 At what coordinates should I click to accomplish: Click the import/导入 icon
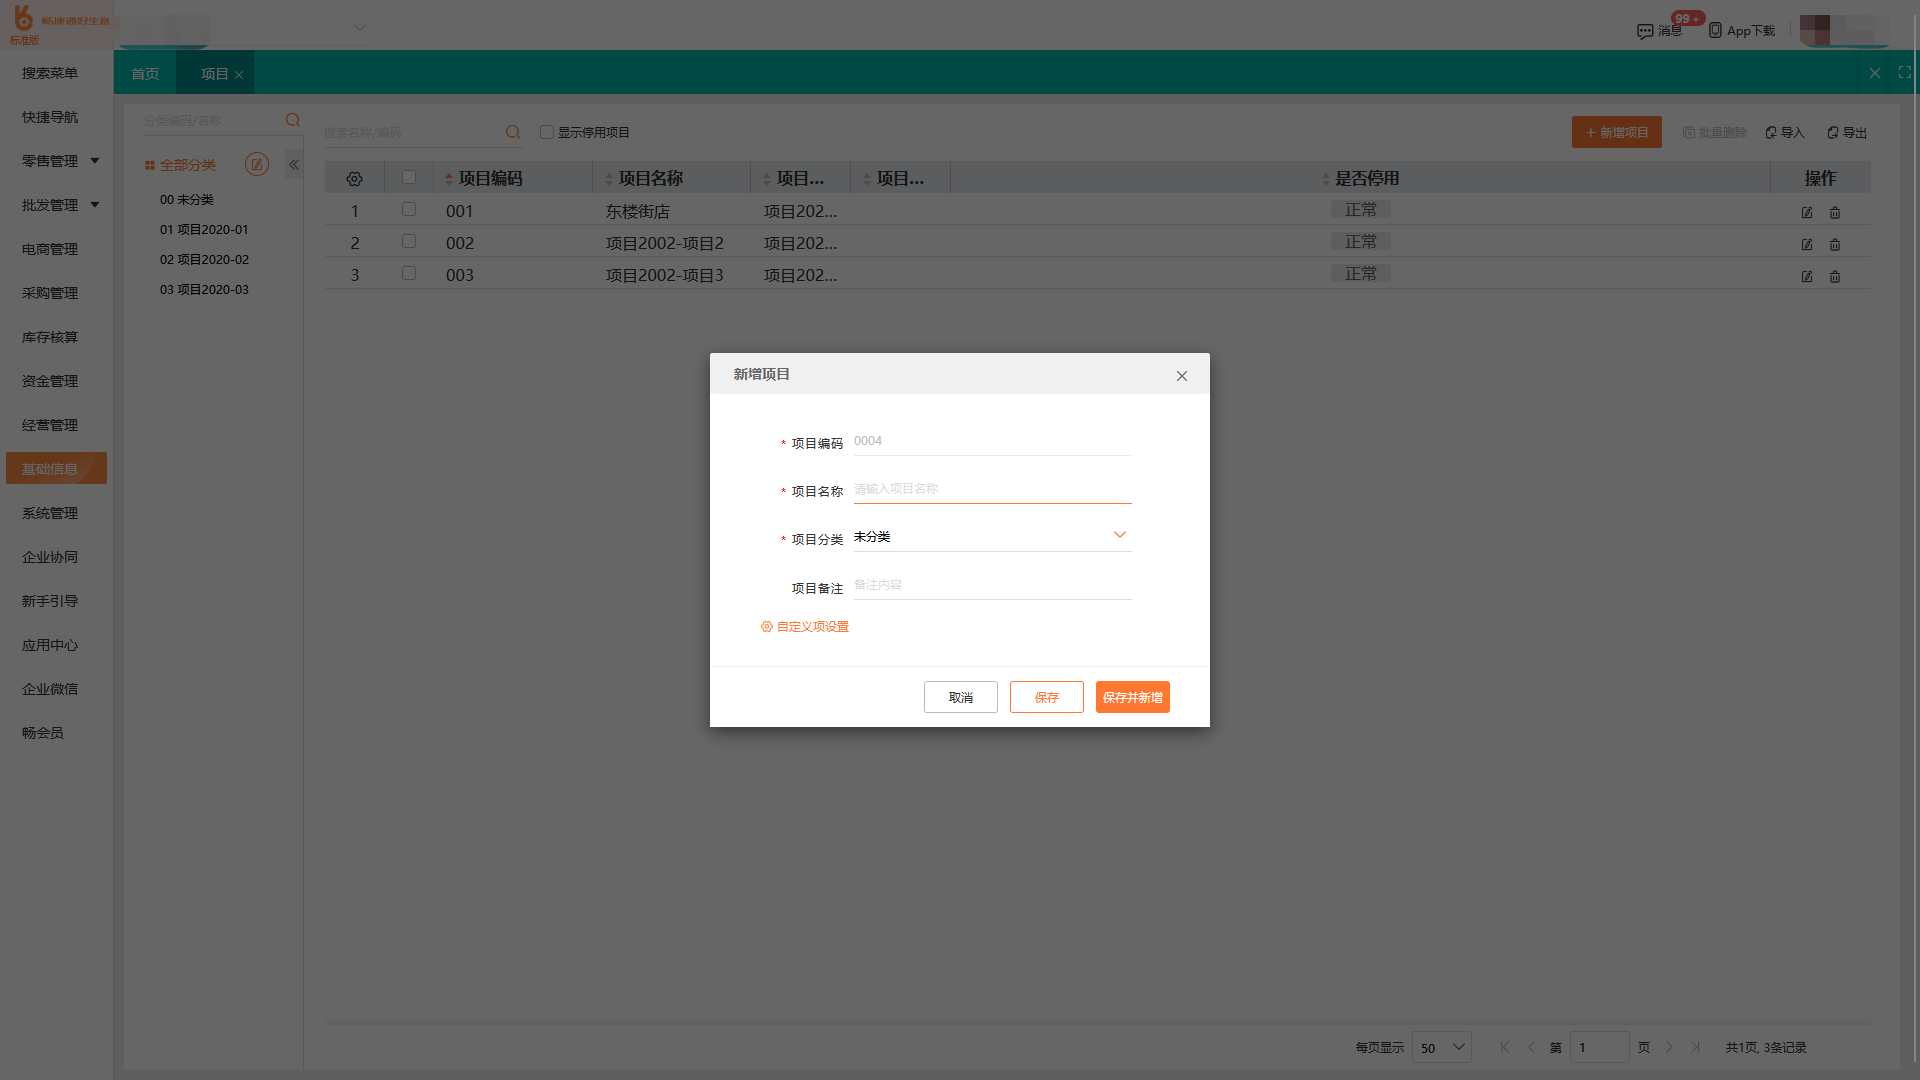[1787, 131]
